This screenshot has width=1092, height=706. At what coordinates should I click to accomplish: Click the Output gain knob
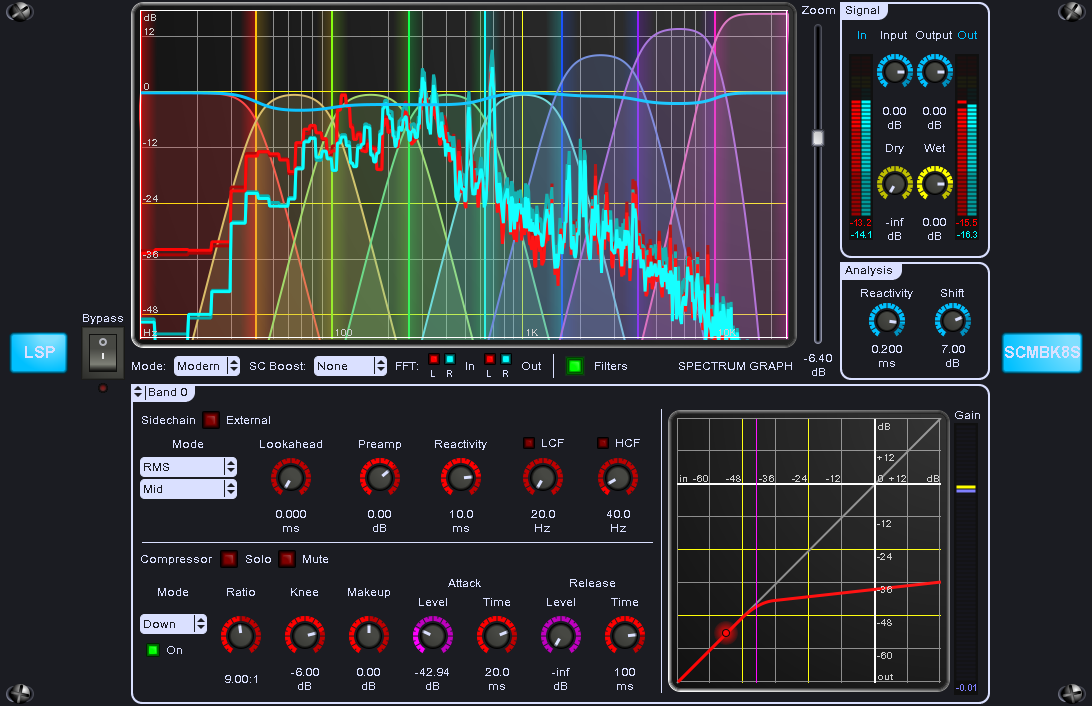click(934, 72)
